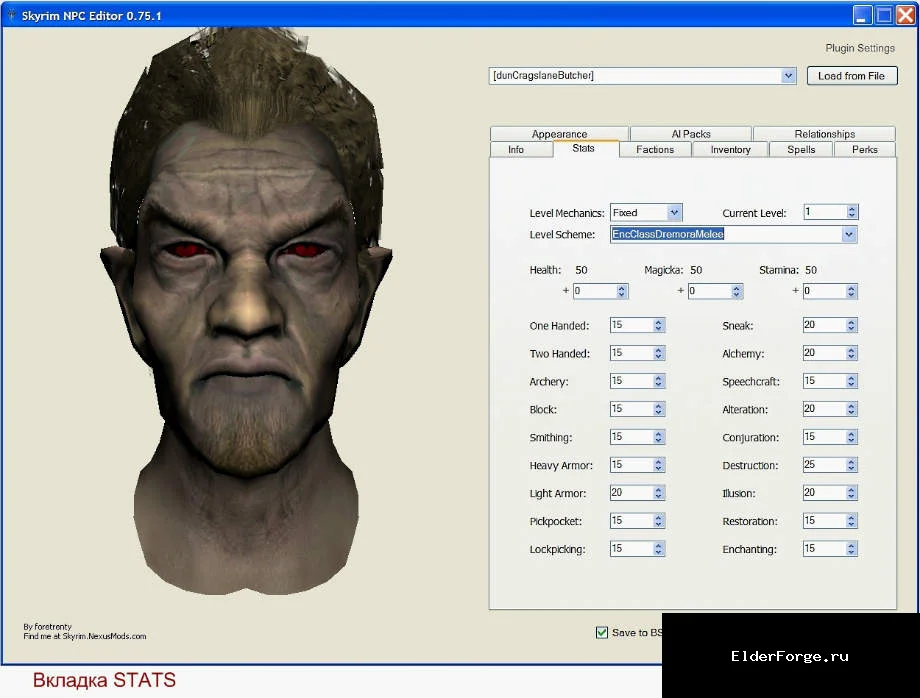Image resolution: width=920 pixels, height=698 pixels.
Task: Switch to the Inventory tab
Action: pos(730,150)
